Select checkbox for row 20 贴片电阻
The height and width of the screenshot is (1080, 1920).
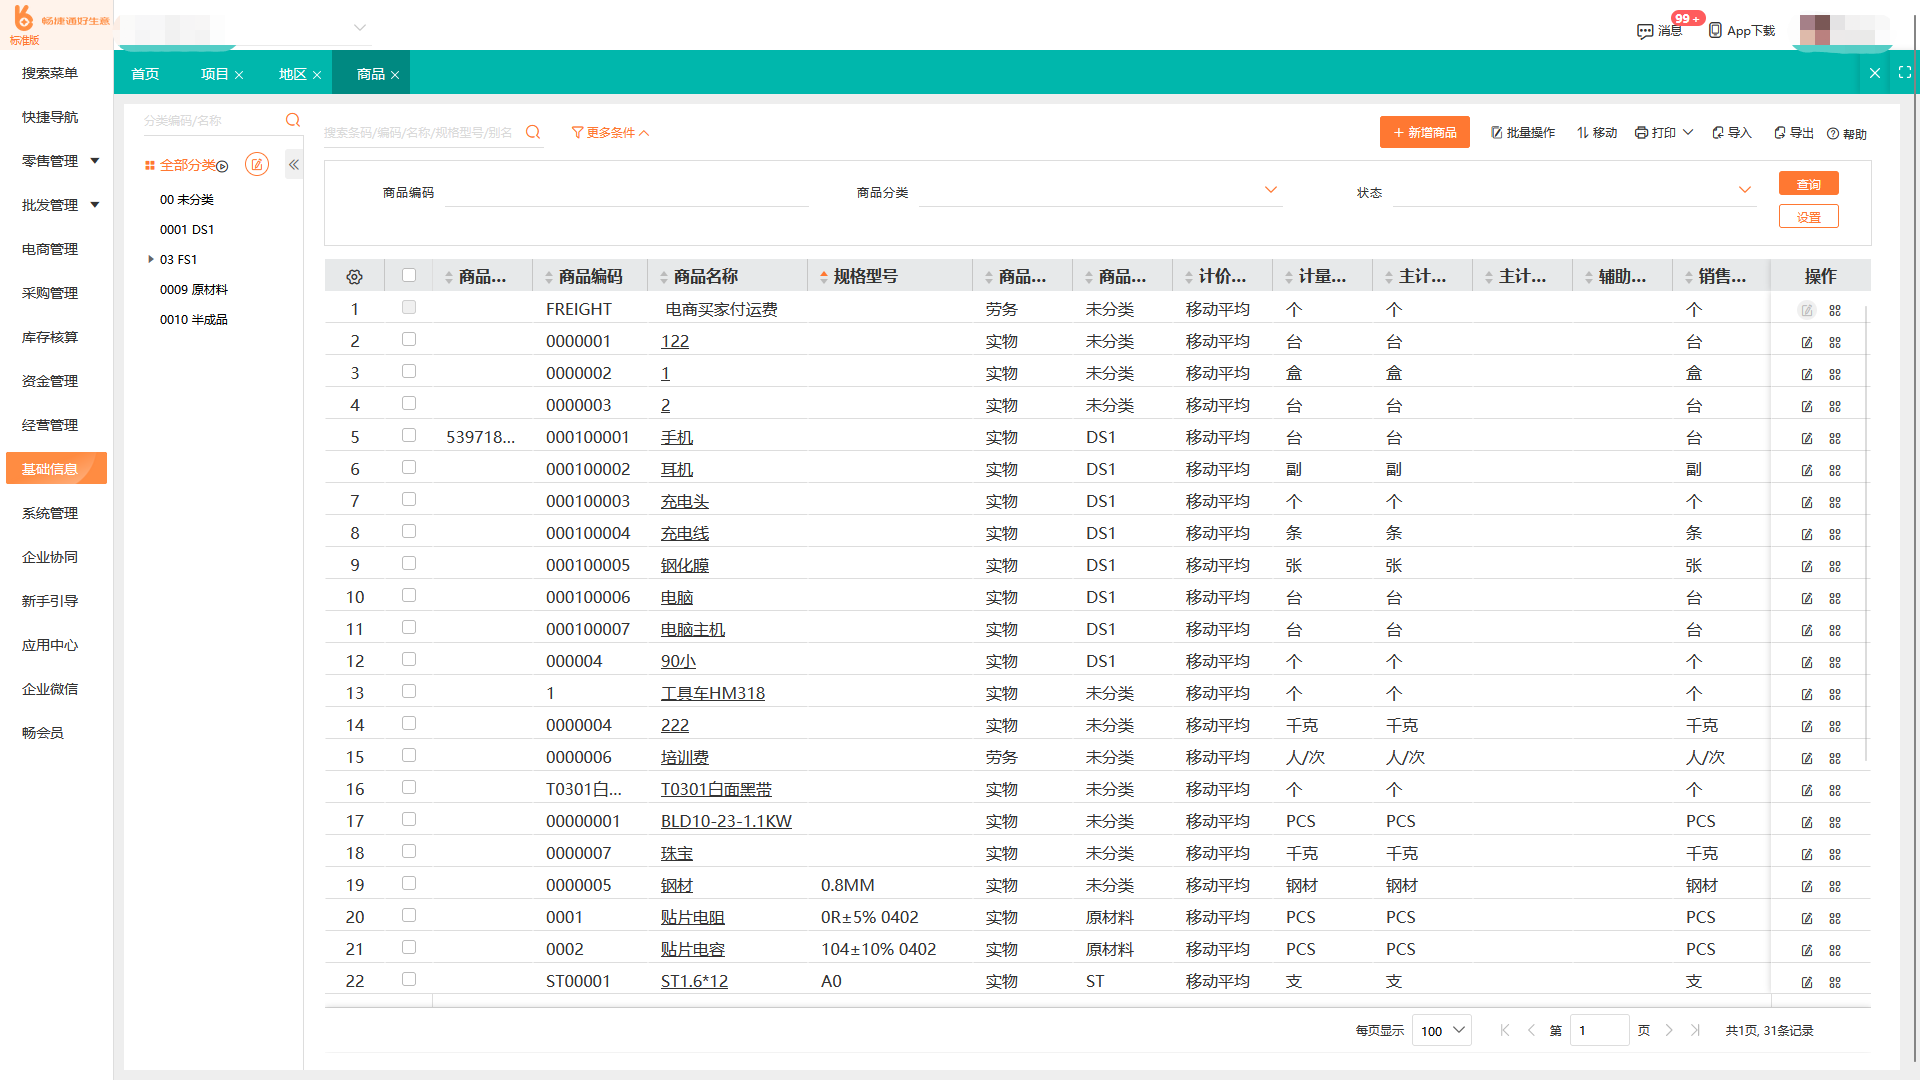(x=410, y=915)
